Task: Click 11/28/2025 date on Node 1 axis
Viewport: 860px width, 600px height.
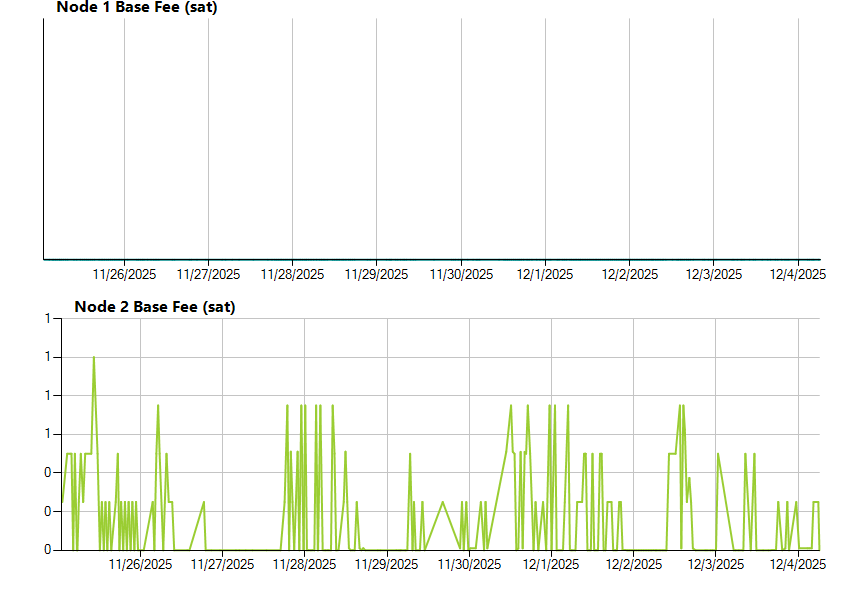Action: 292,273
